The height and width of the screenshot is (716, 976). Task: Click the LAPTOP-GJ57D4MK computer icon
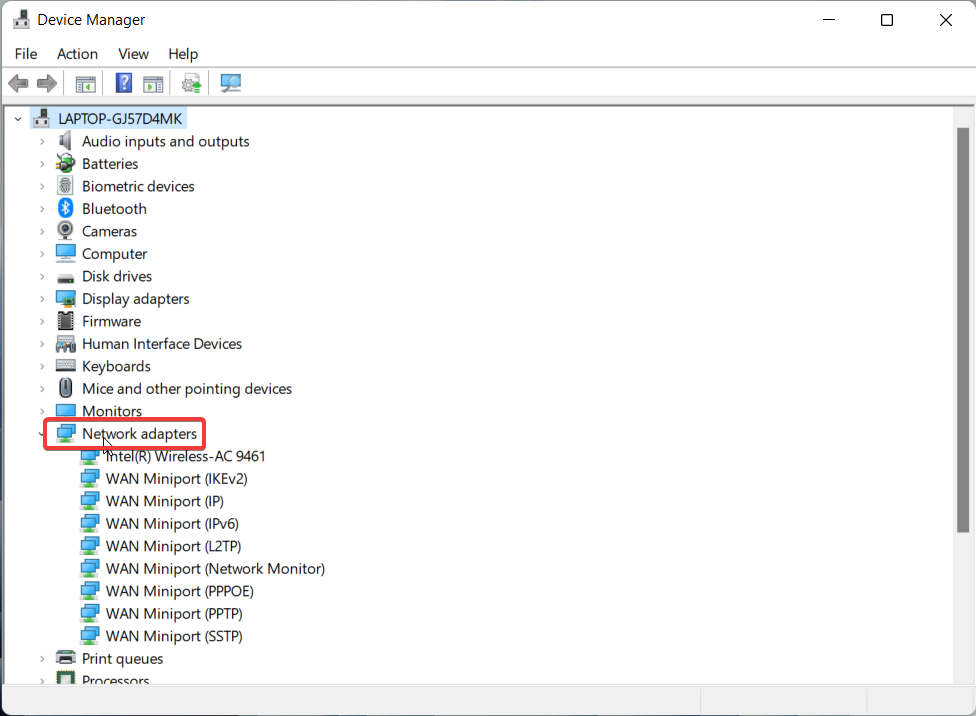42,118
